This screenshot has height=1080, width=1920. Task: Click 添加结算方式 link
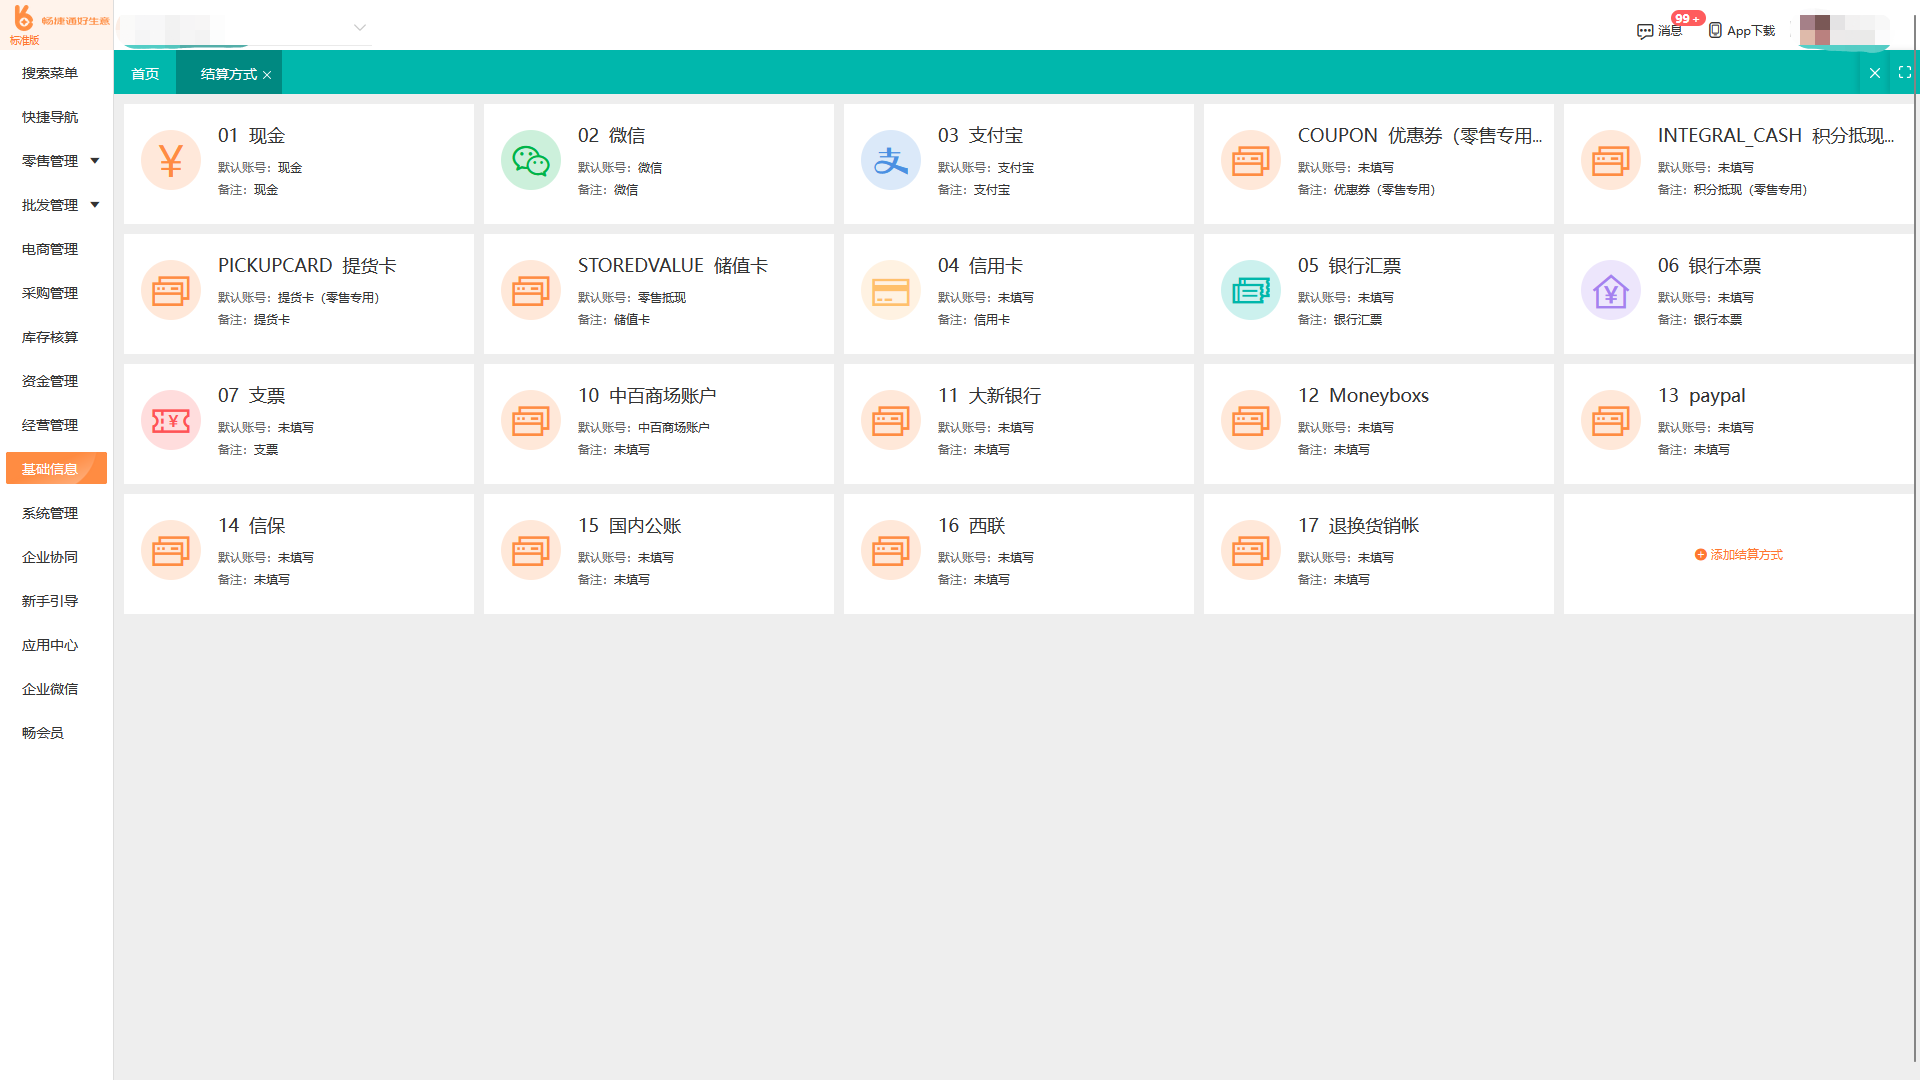pos(1737,554)
